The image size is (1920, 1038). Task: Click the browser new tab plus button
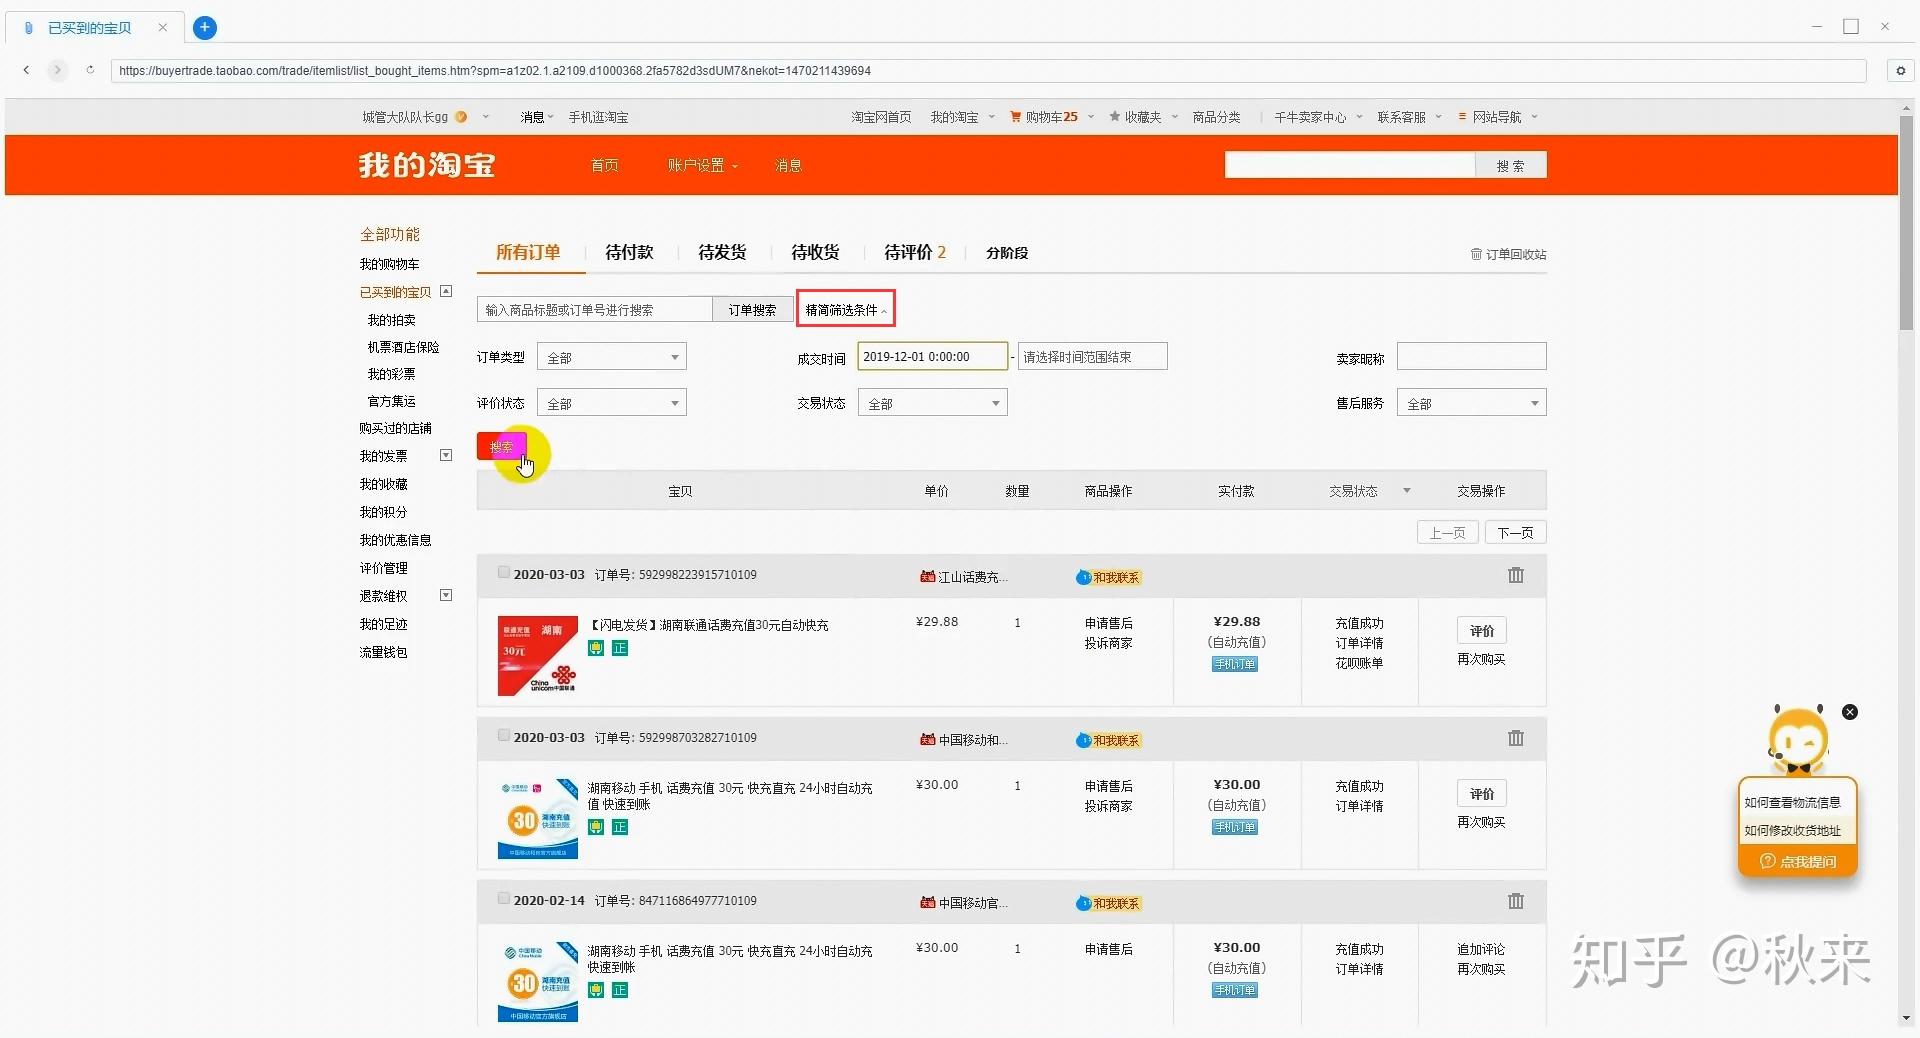(x=204, y=28)
